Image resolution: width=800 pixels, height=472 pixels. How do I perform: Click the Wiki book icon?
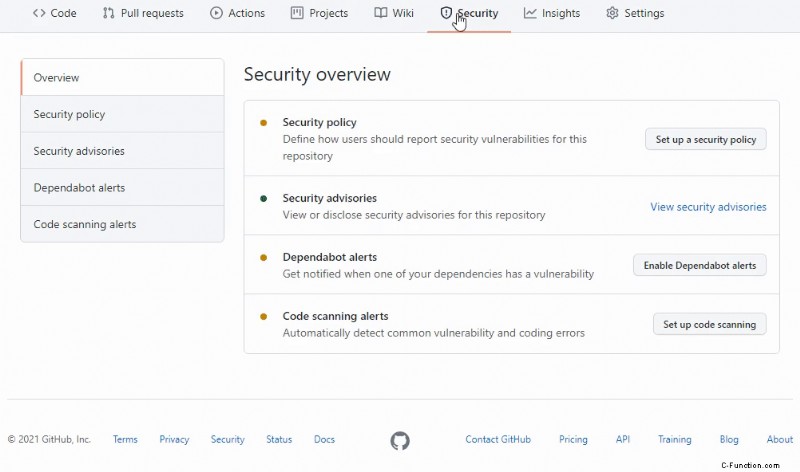(381, 13)
